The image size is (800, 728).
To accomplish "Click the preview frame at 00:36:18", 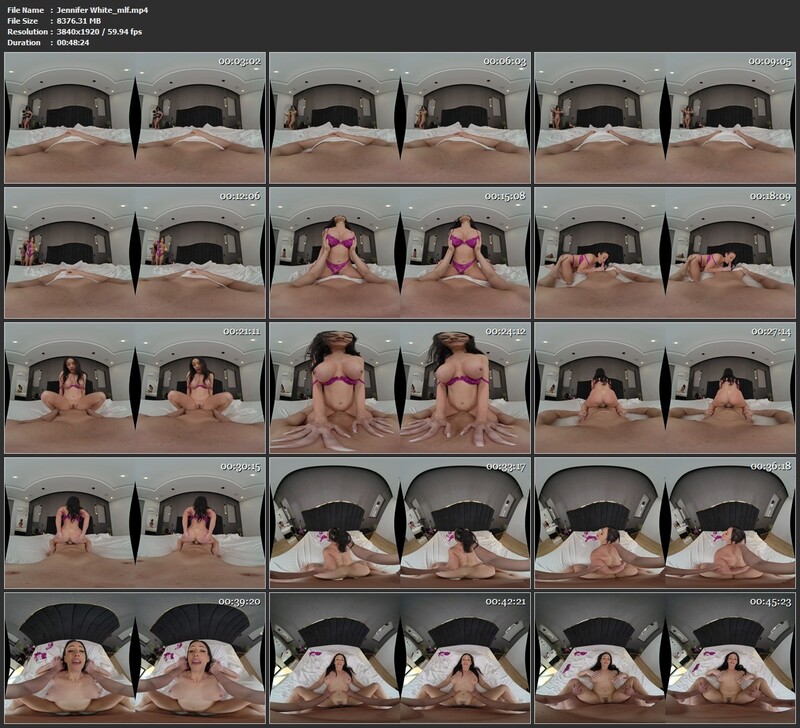I will 665,522.
